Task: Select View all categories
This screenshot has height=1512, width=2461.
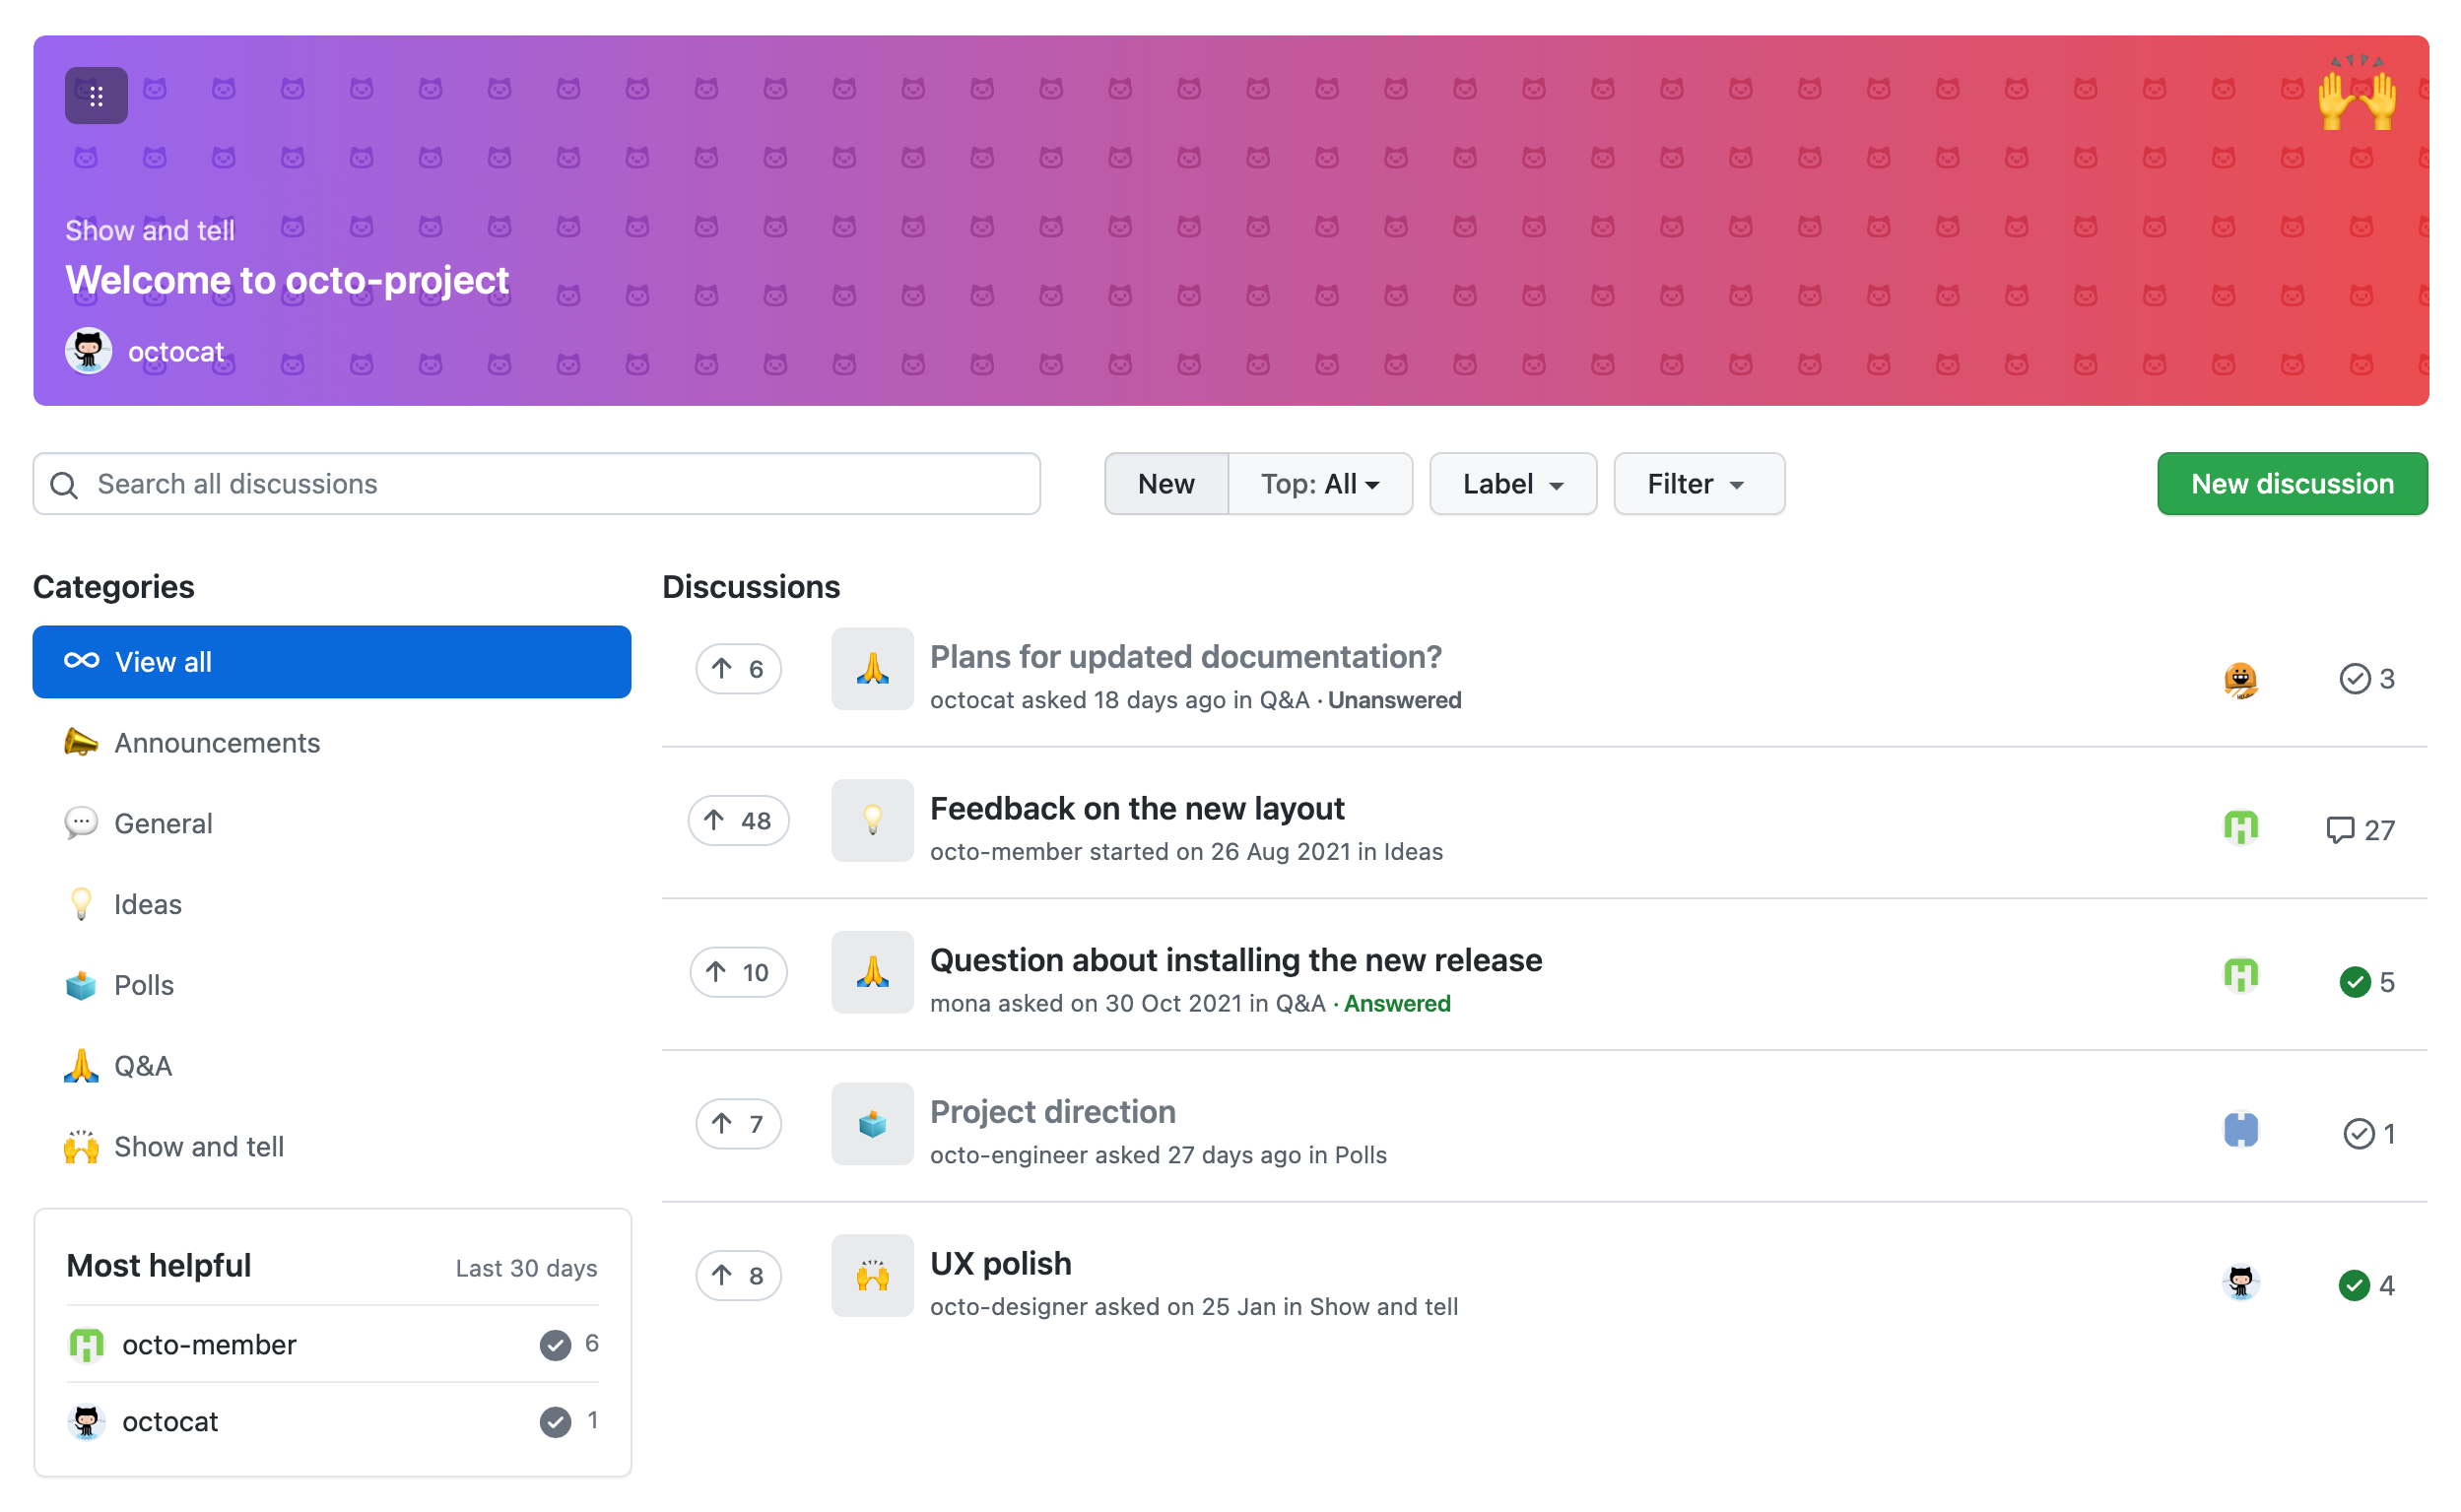Action: 332,661
